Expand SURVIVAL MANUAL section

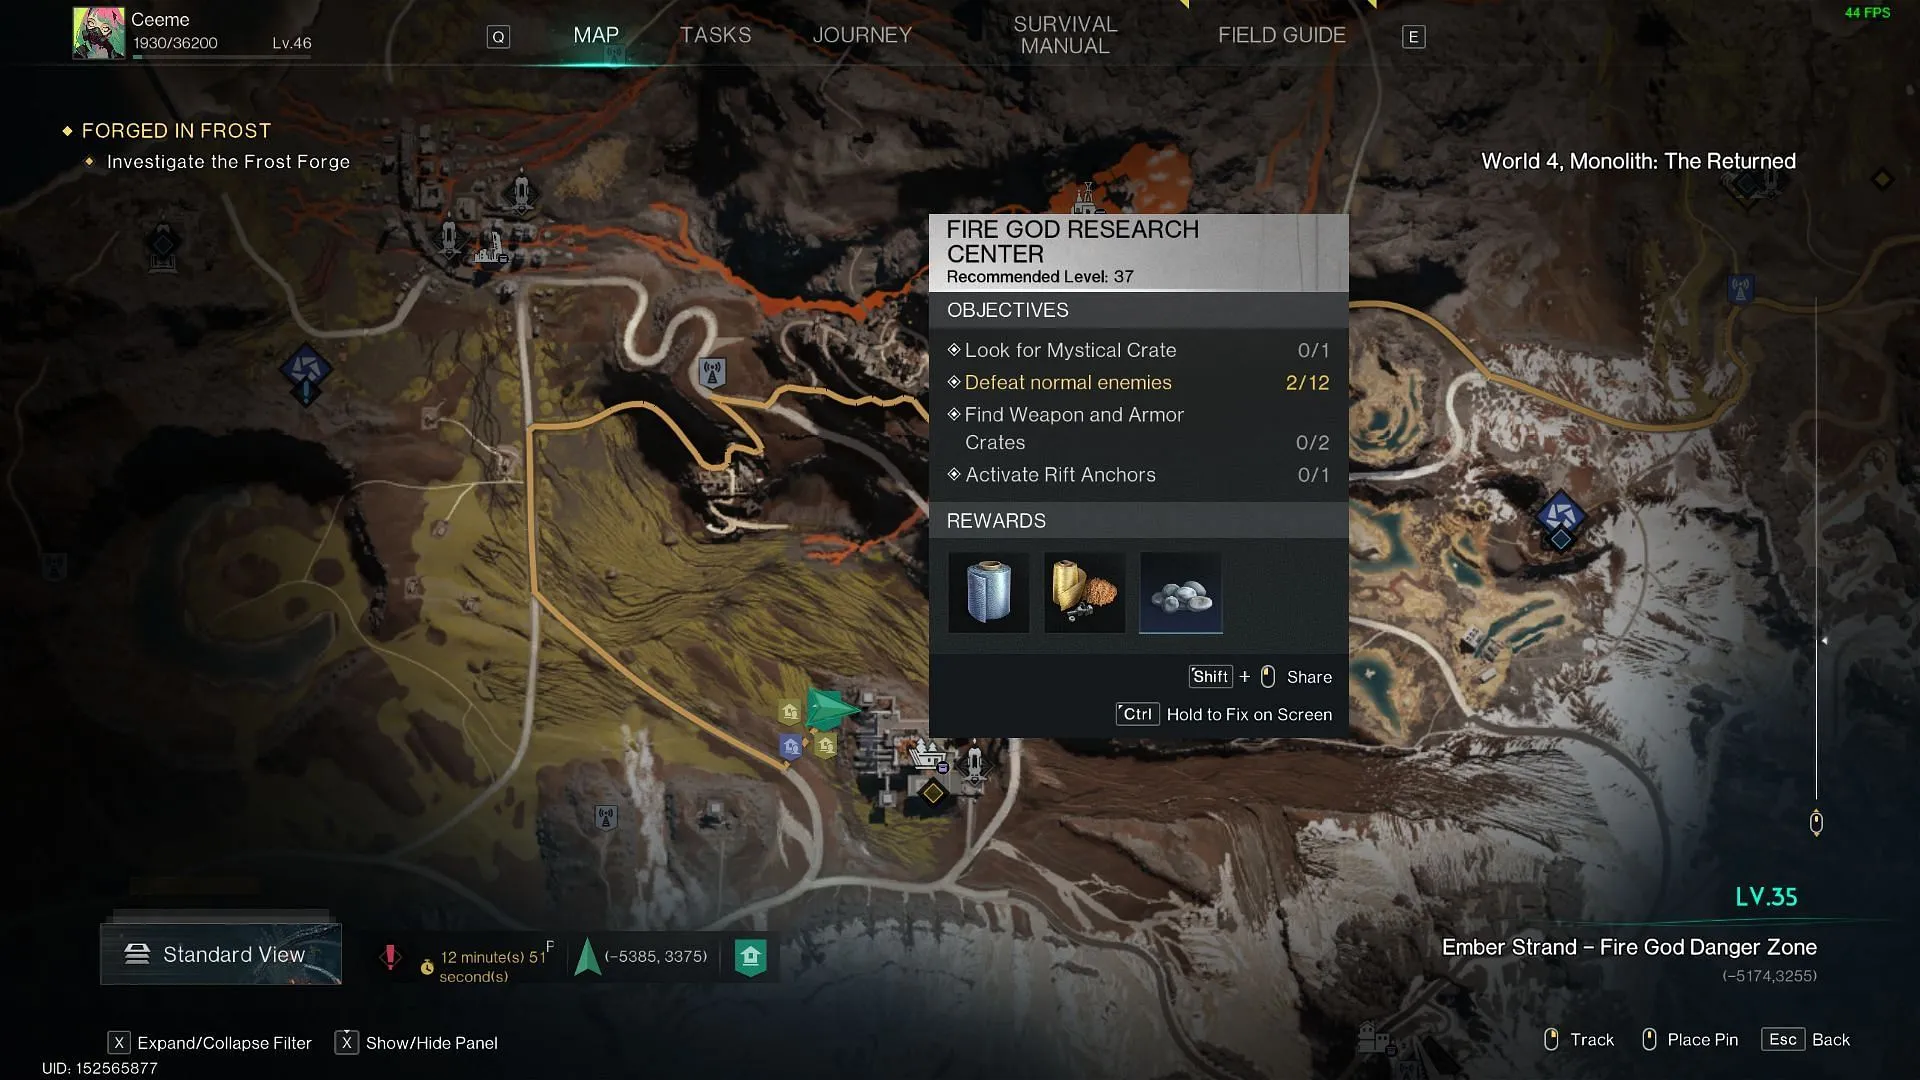coord(1064,34)
